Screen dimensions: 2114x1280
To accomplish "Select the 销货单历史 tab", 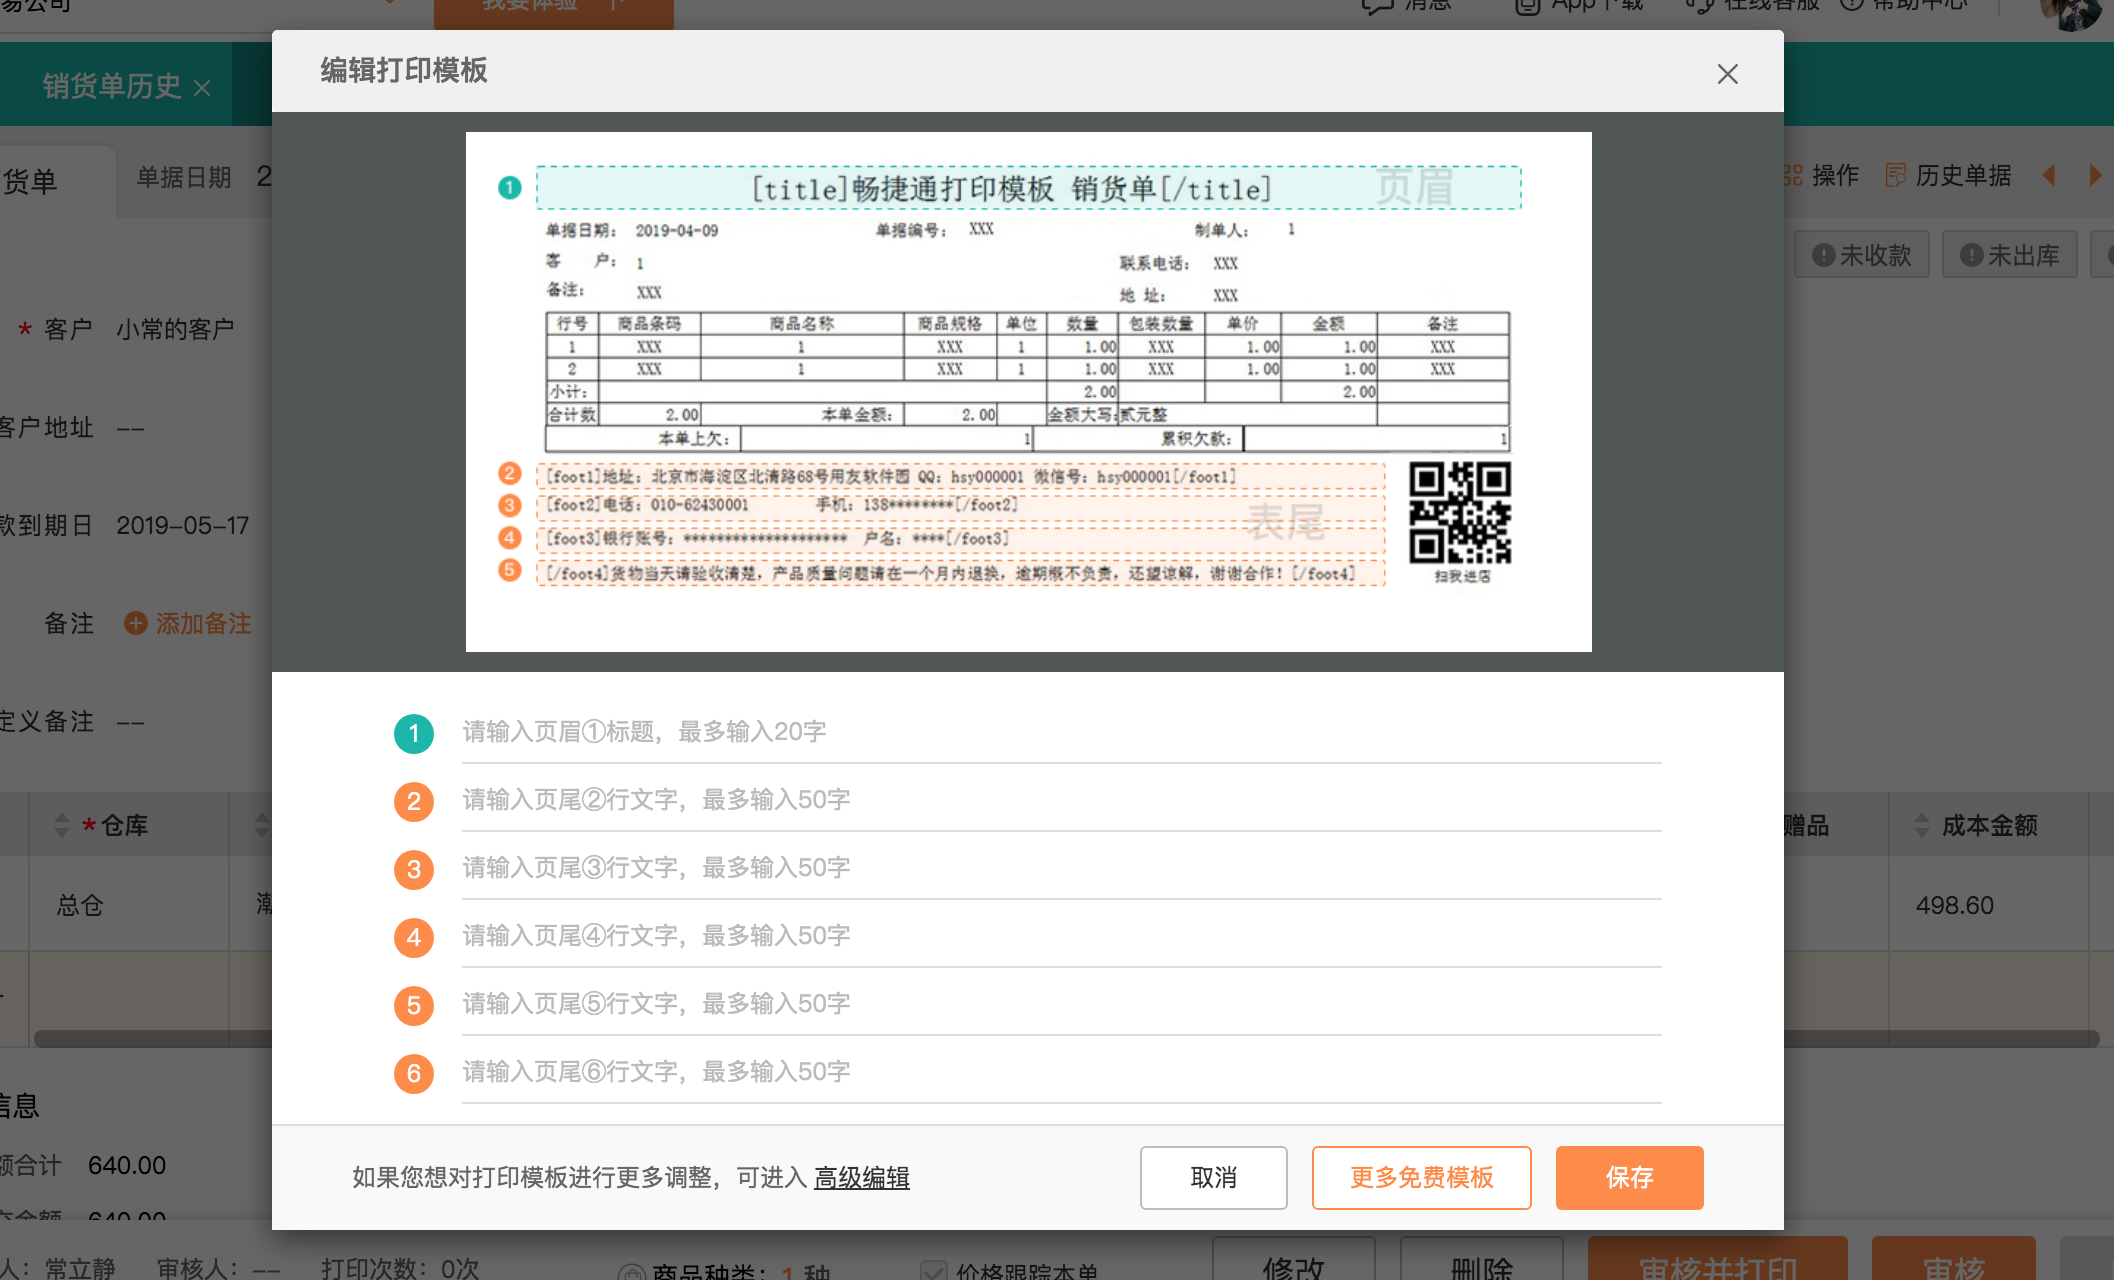I will click(x=113, y=85).
